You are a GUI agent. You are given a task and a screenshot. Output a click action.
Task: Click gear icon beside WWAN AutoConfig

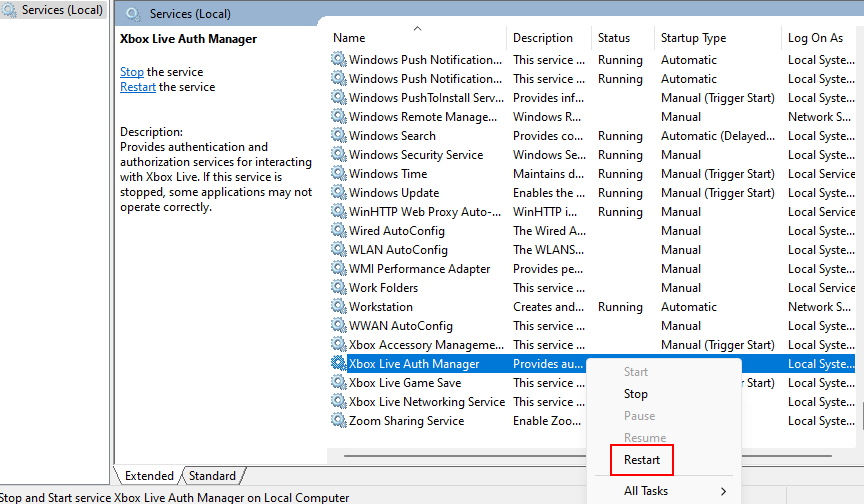338,326
